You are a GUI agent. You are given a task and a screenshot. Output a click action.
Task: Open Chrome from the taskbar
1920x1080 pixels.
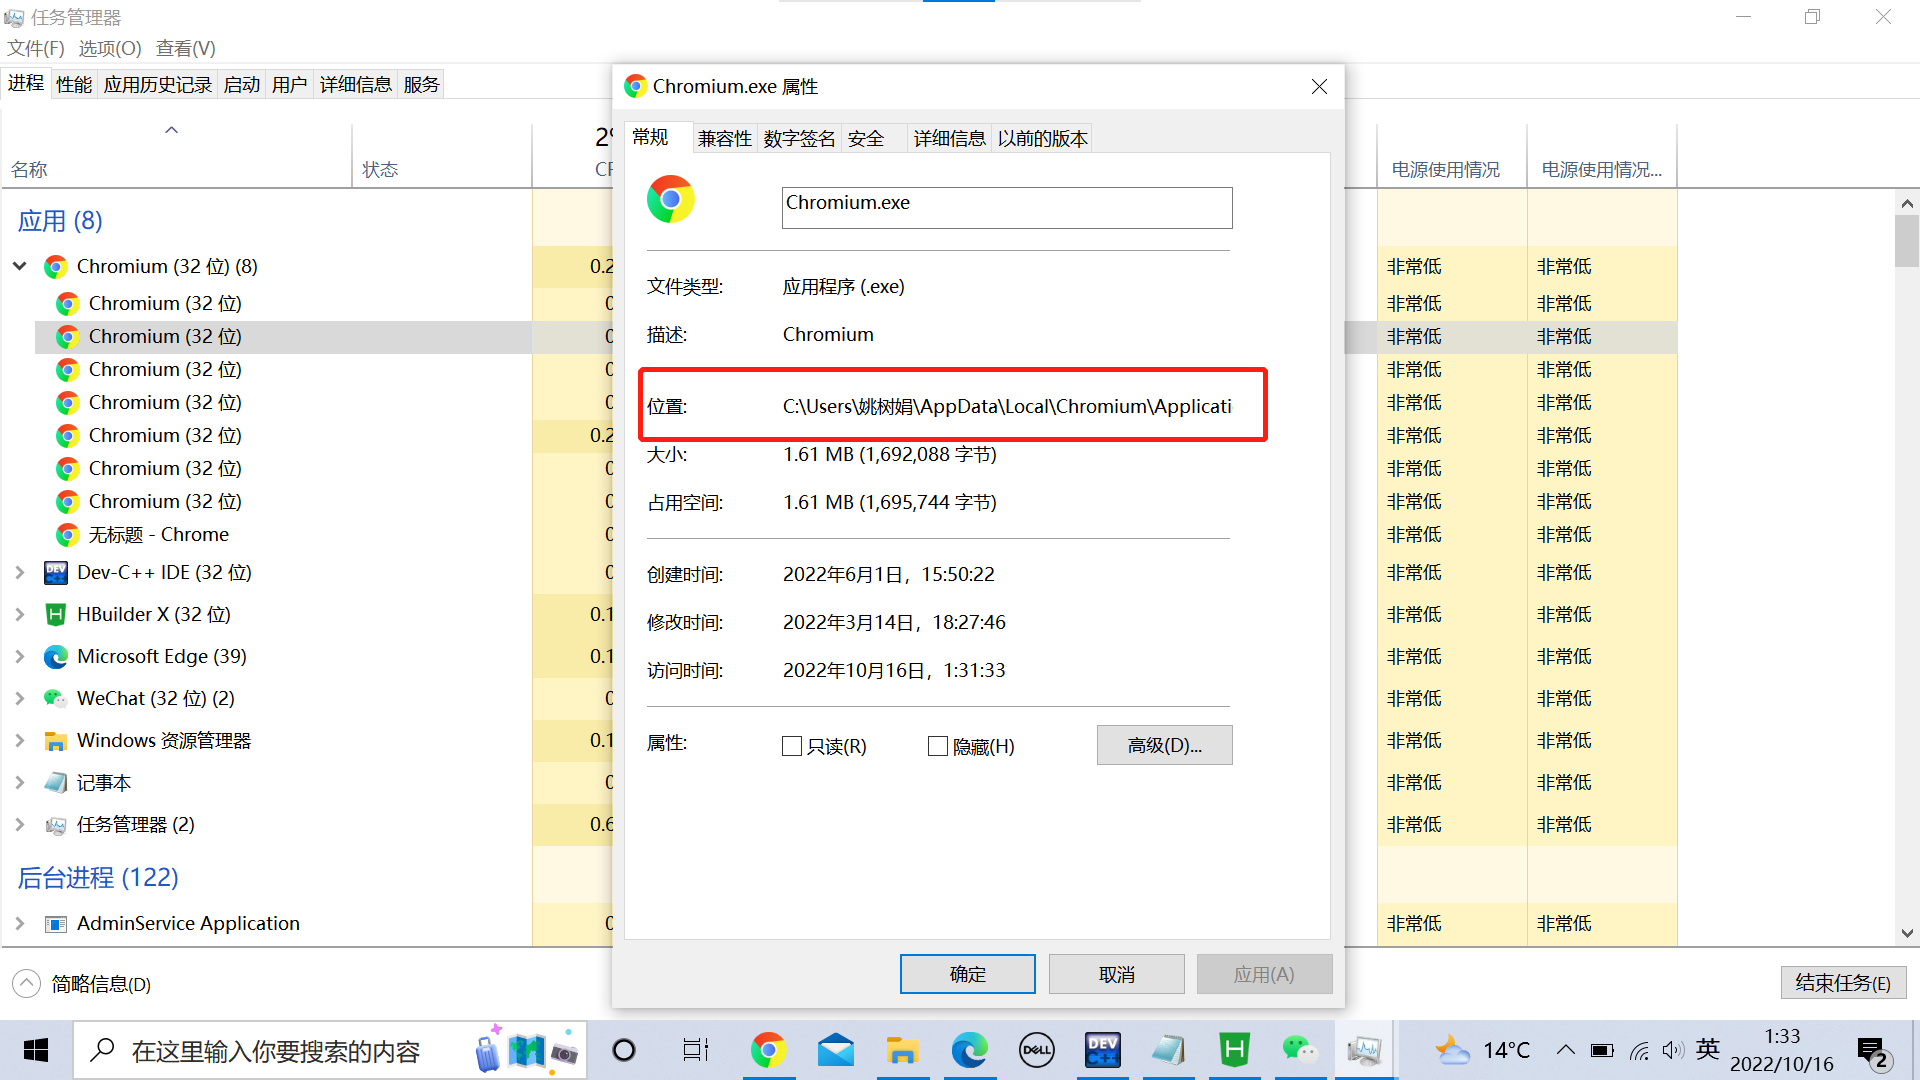(768, 1050)
